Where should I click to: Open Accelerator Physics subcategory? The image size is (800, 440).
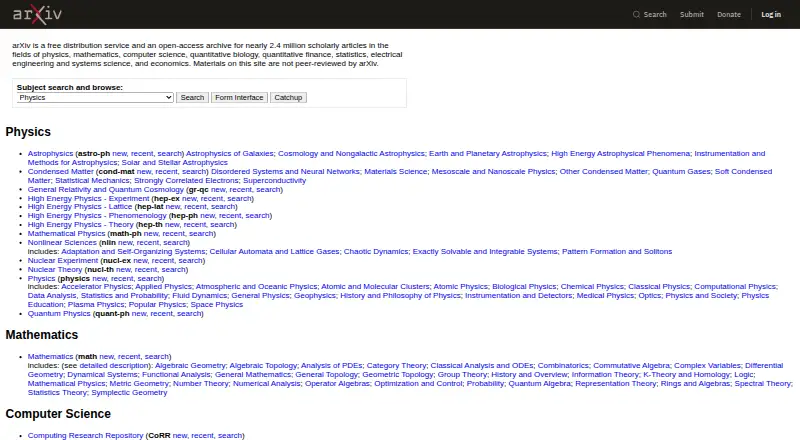[96, 286]
